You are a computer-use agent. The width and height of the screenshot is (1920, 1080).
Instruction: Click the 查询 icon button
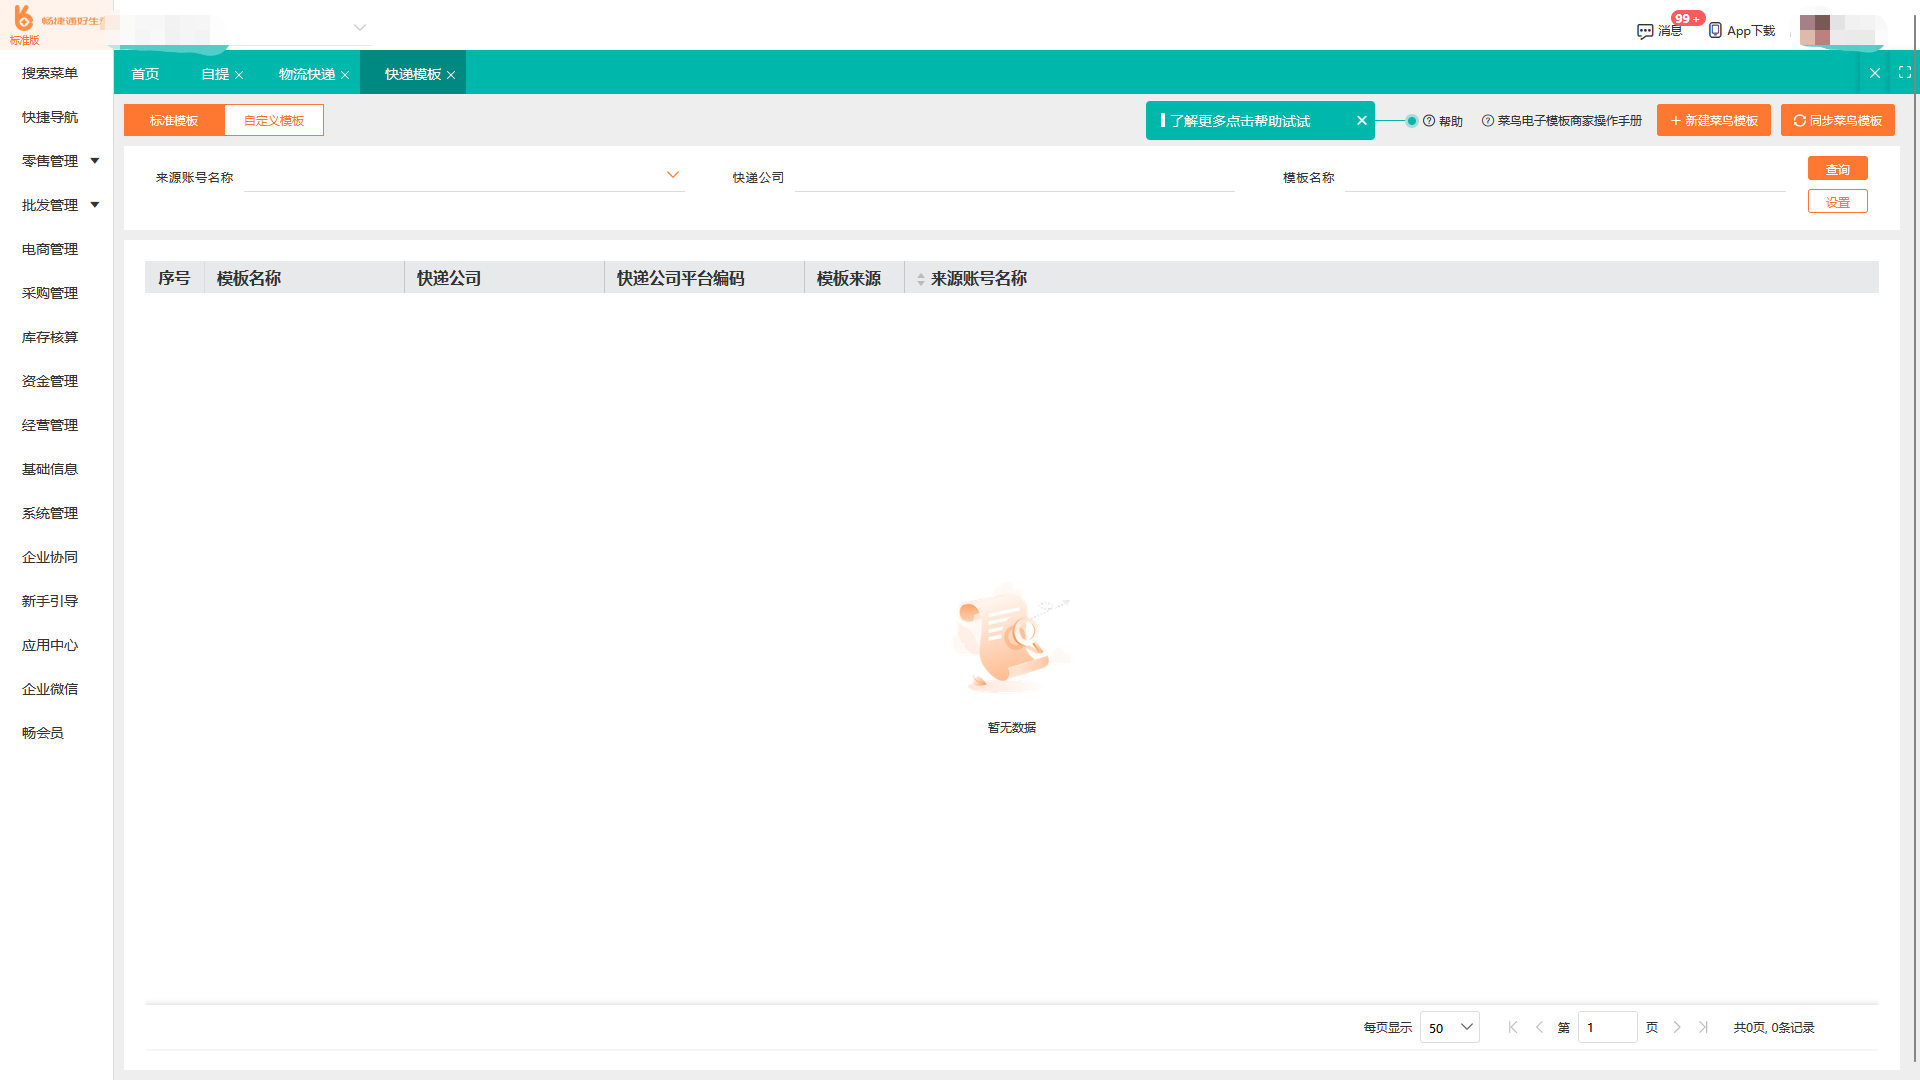[x=1837, y=169]
